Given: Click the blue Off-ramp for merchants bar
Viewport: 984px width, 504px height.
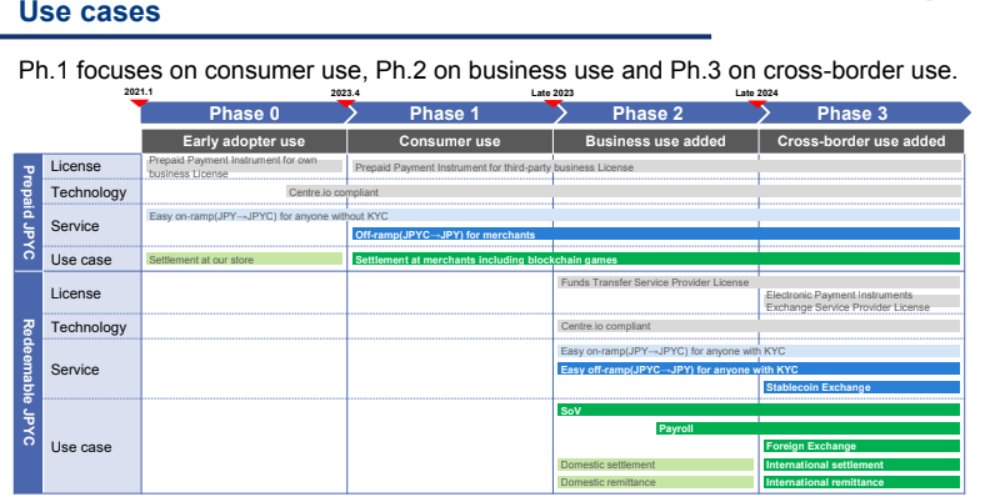Looking at the screenshot, I should click(655, 235).
